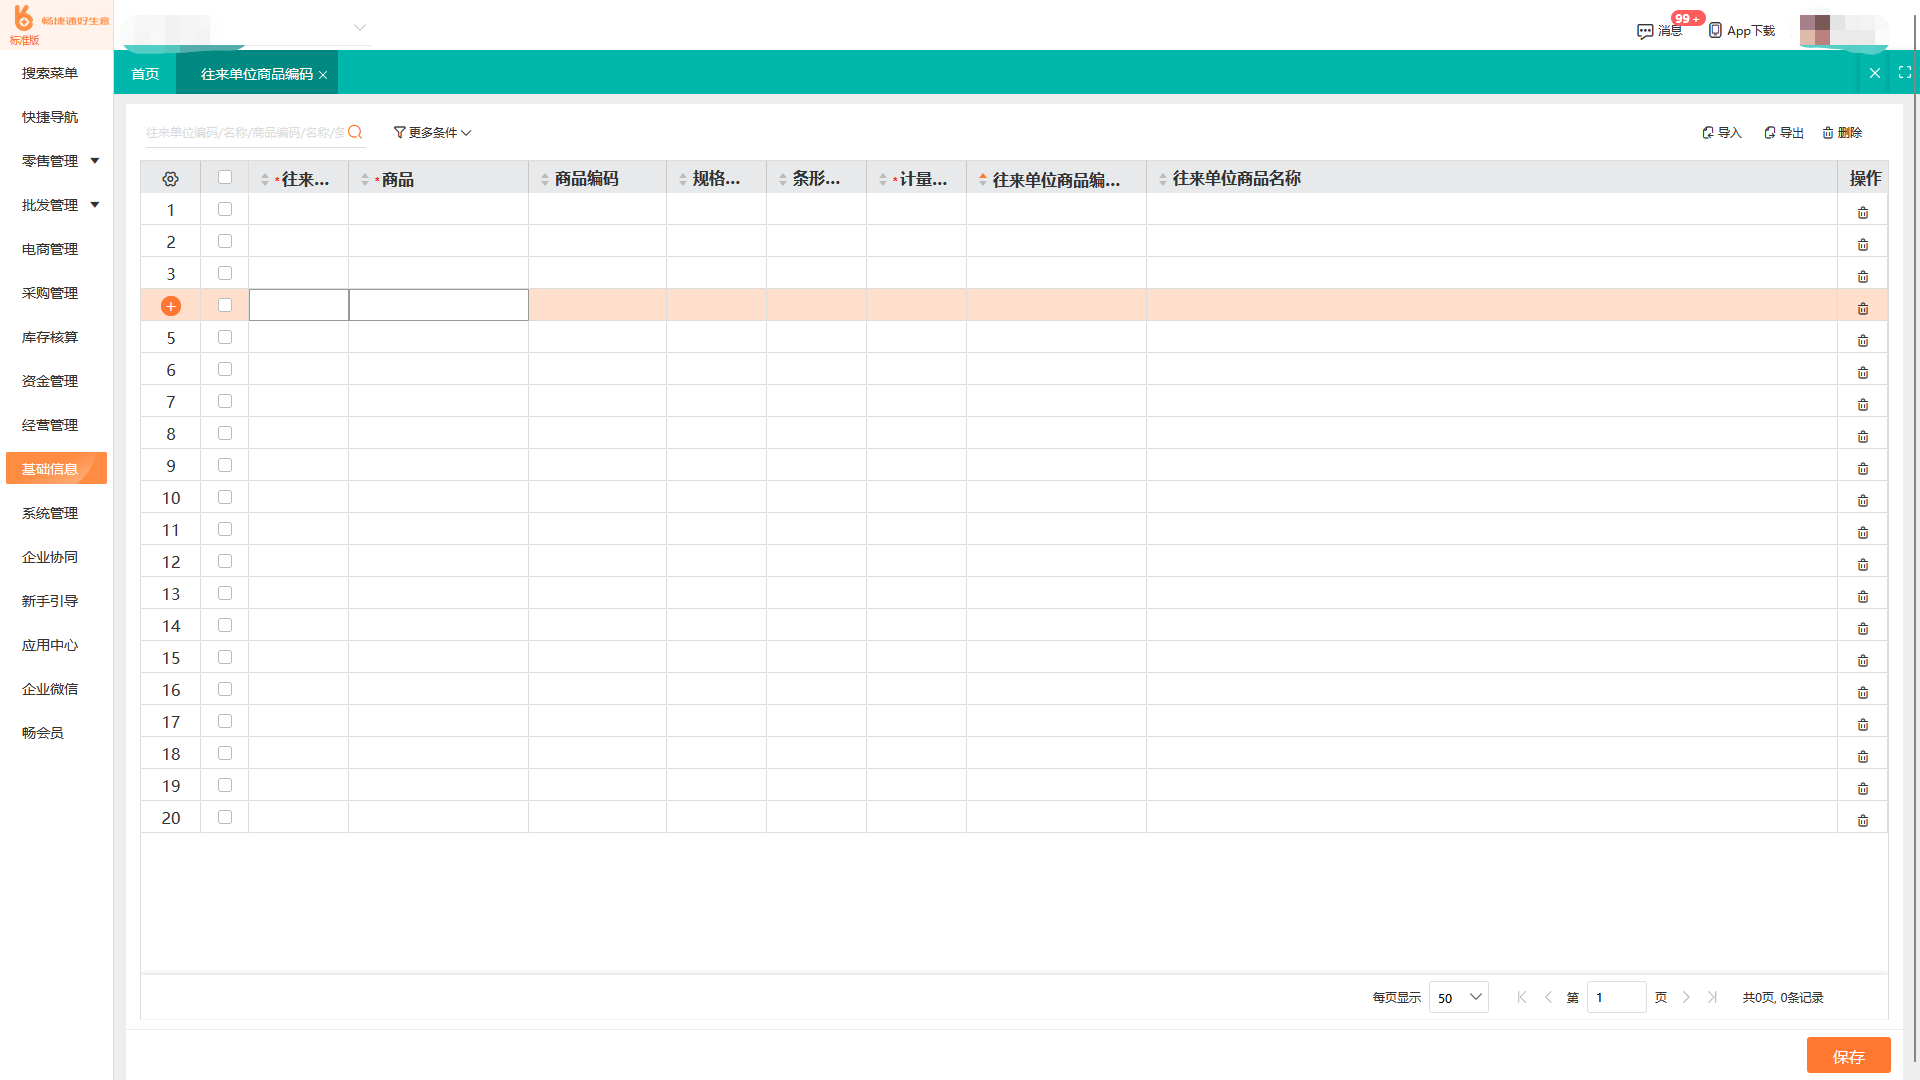
Task: Toggle the select-all checkbox in header
Action: click(x=224, y=177)
